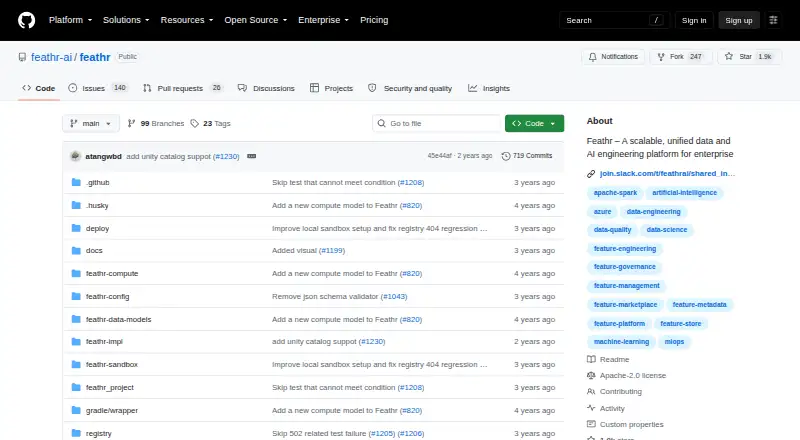Screen dimensions: 800x440
Task: Open the Resources dropdown menu
Action: 187,20
